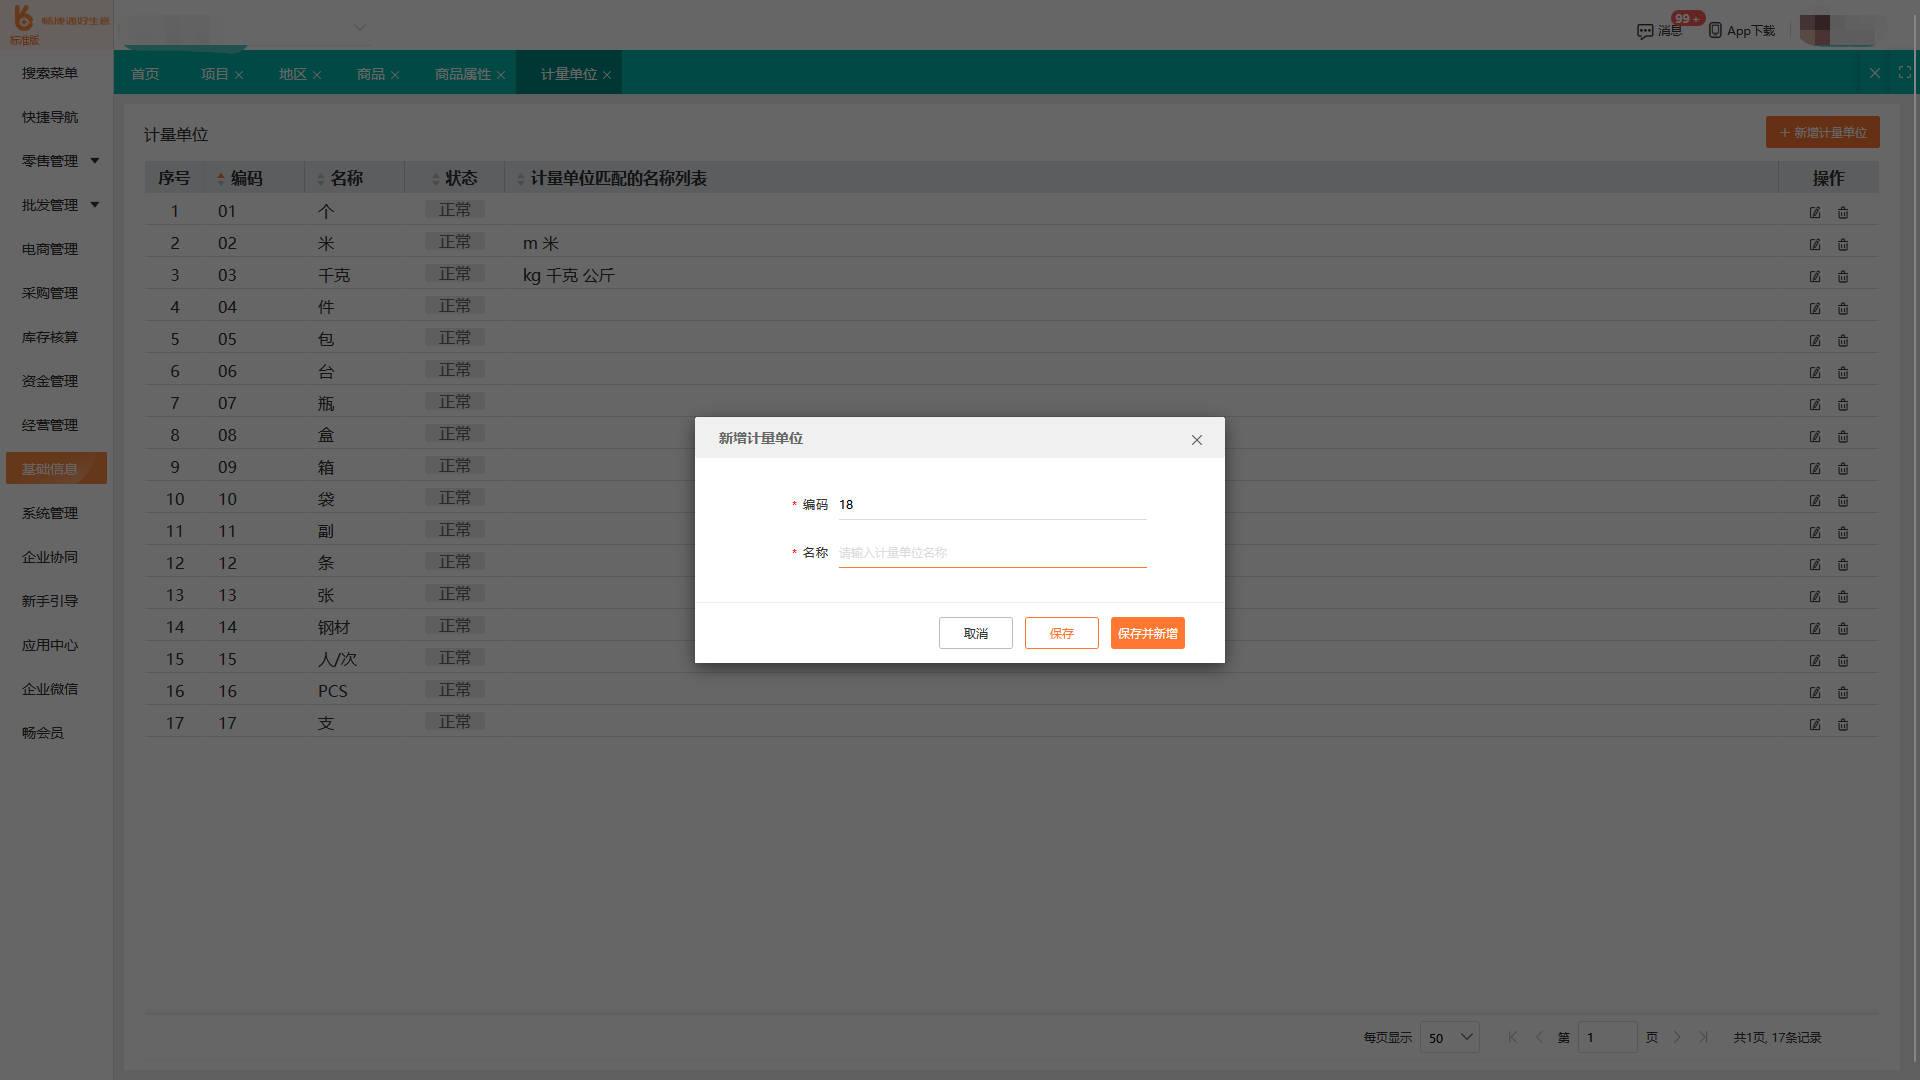
Task: Click the 保存并新增 orange button
Action: (x=1147, y=633)
